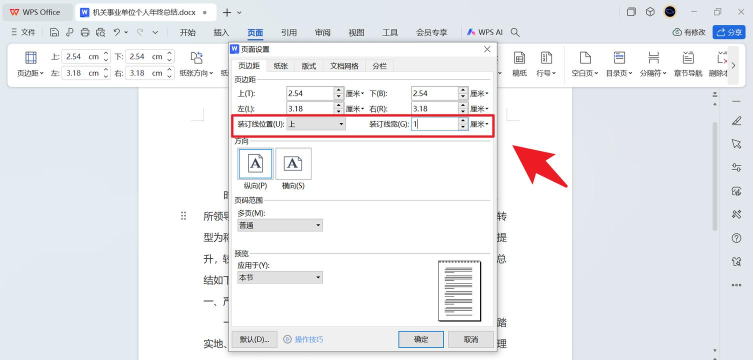This screenshot has width=753, height=360.
Task: Open the unit dropdown beside 上(T) field
Action: click(x=355, y=94)
